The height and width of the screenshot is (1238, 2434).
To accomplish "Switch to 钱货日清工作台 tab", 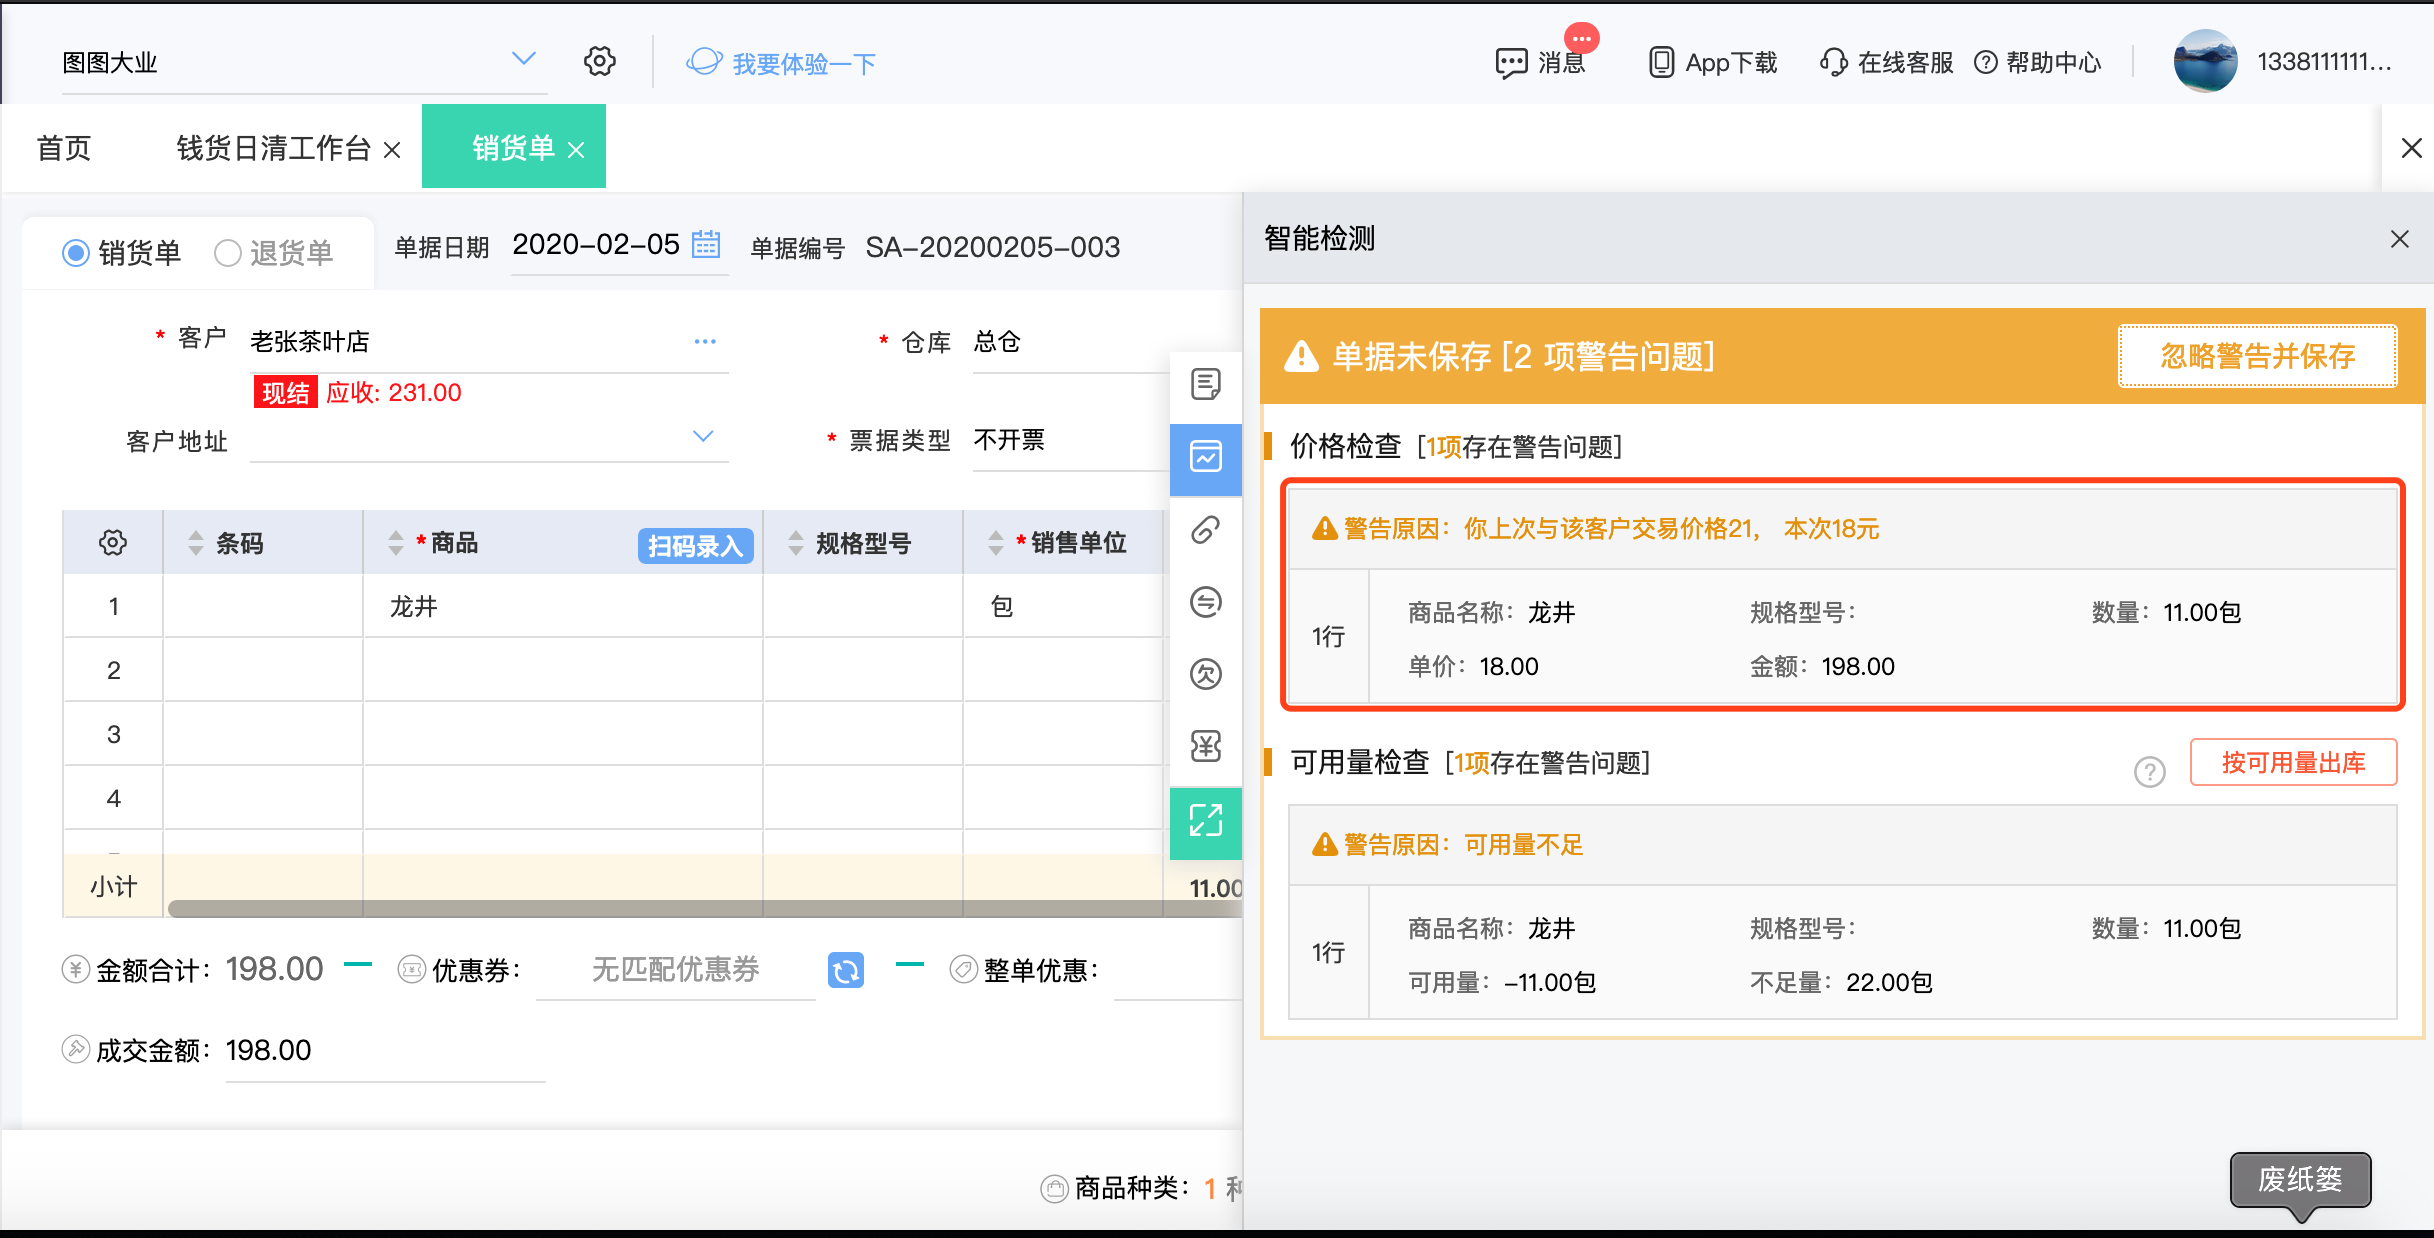I will point(275,148).
